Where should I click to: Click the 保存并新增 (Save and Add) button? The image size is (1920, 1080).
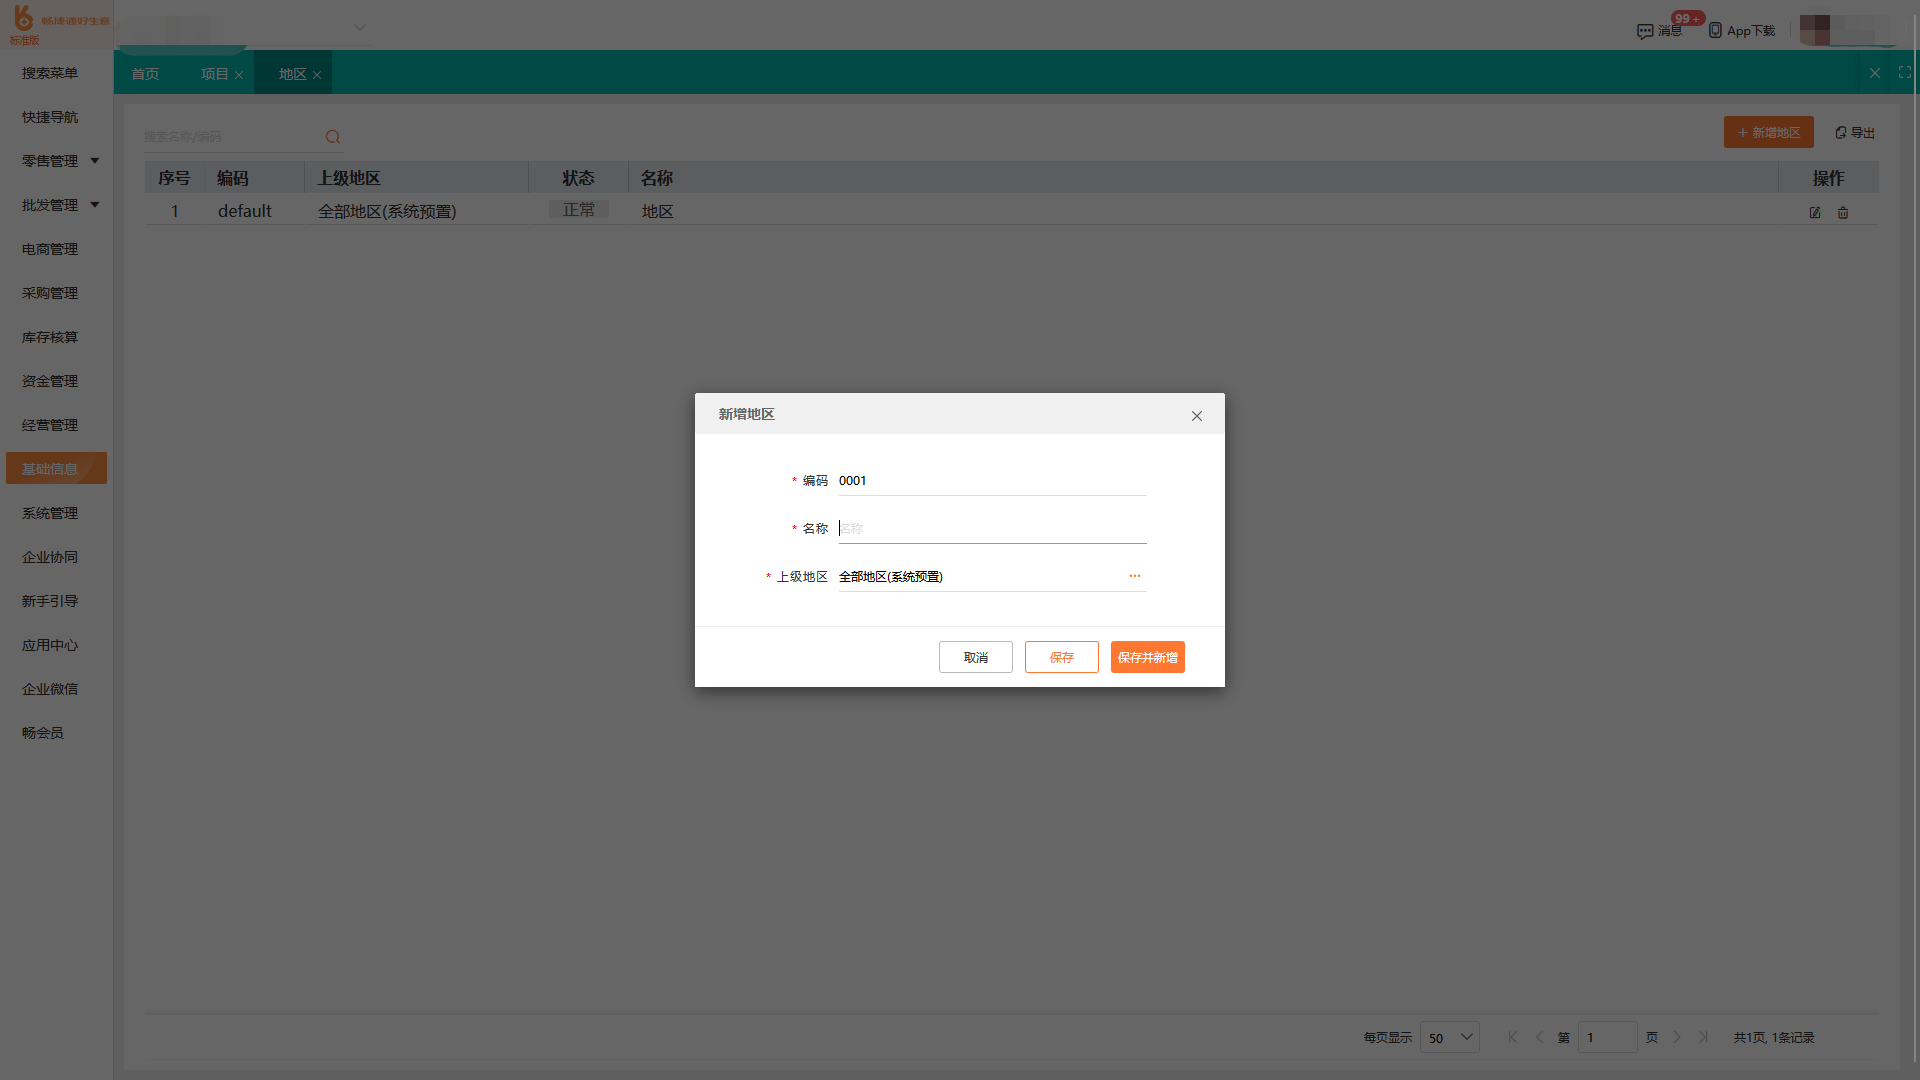click(x=1147, y=657)
